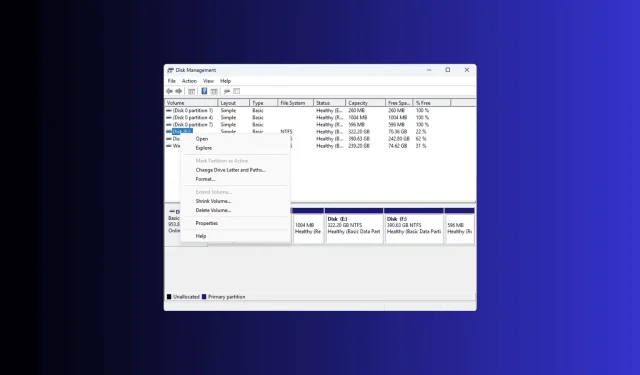The image size is (640, 375).
Task: Select the (Disk 0 partition 4) volume row
Action: tap(320, 118)
